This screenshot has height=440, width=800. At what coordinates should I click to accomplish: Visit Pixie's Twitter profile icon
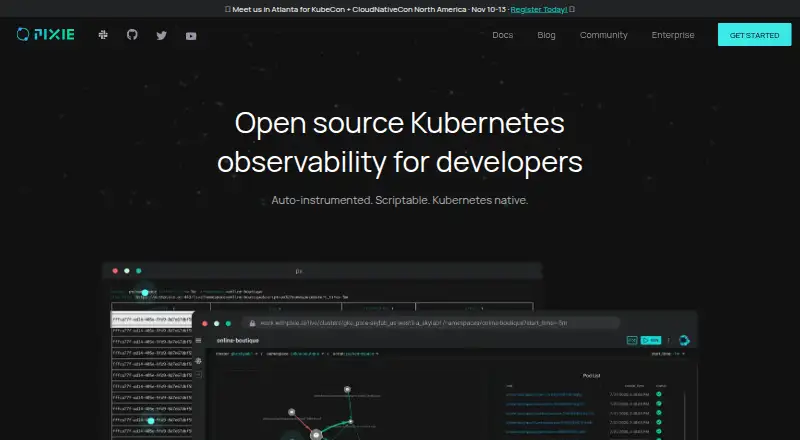(x=162, y=35)
